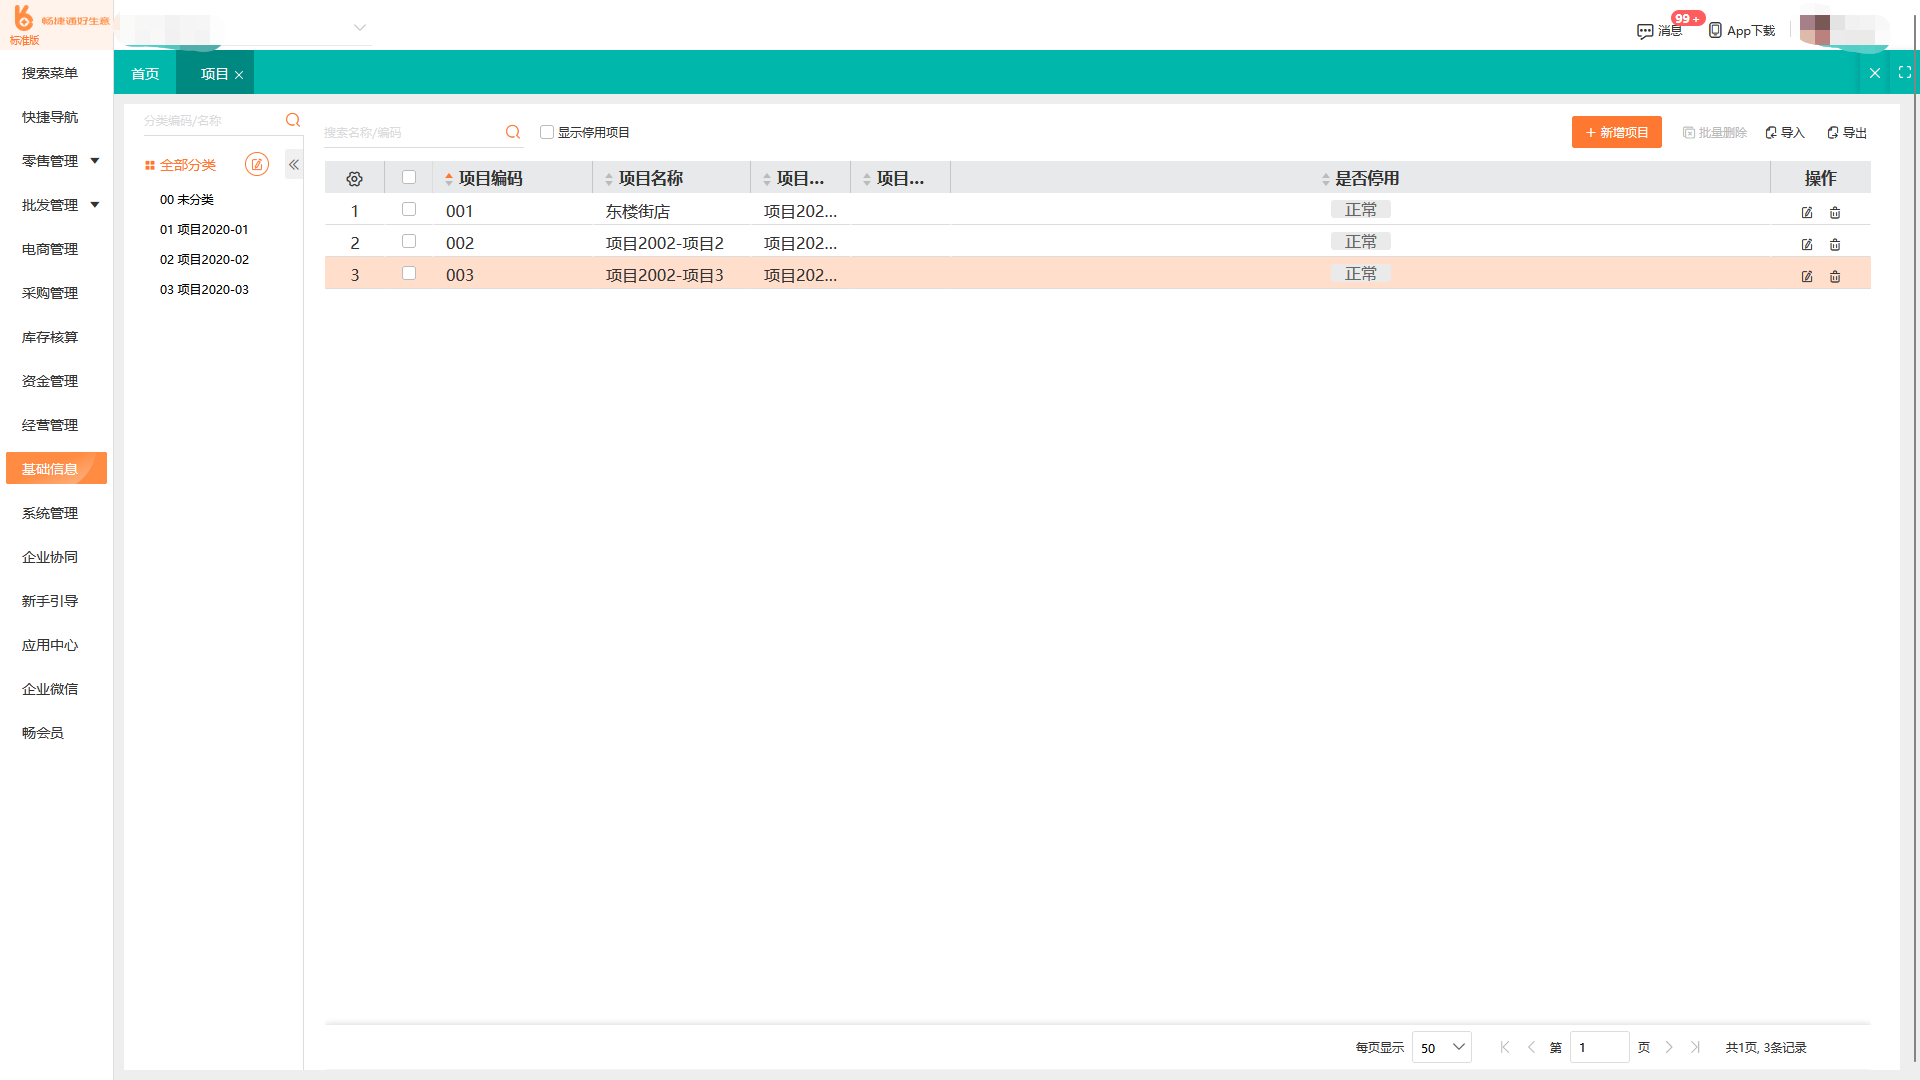Click the batch edit 批量删除 icon
This screenshot has width=1920, height=1080.
point(1710,132)
